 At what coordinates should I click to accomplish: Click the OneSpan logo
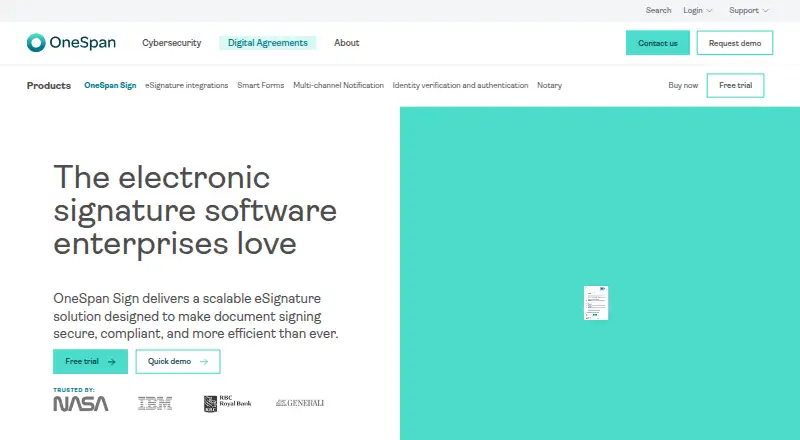point(71,42)
